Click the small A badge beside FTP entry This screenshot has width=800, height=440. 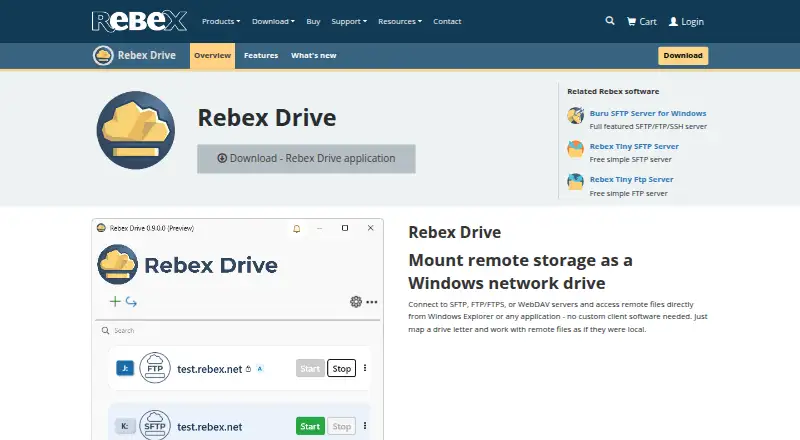pos(260,369)
